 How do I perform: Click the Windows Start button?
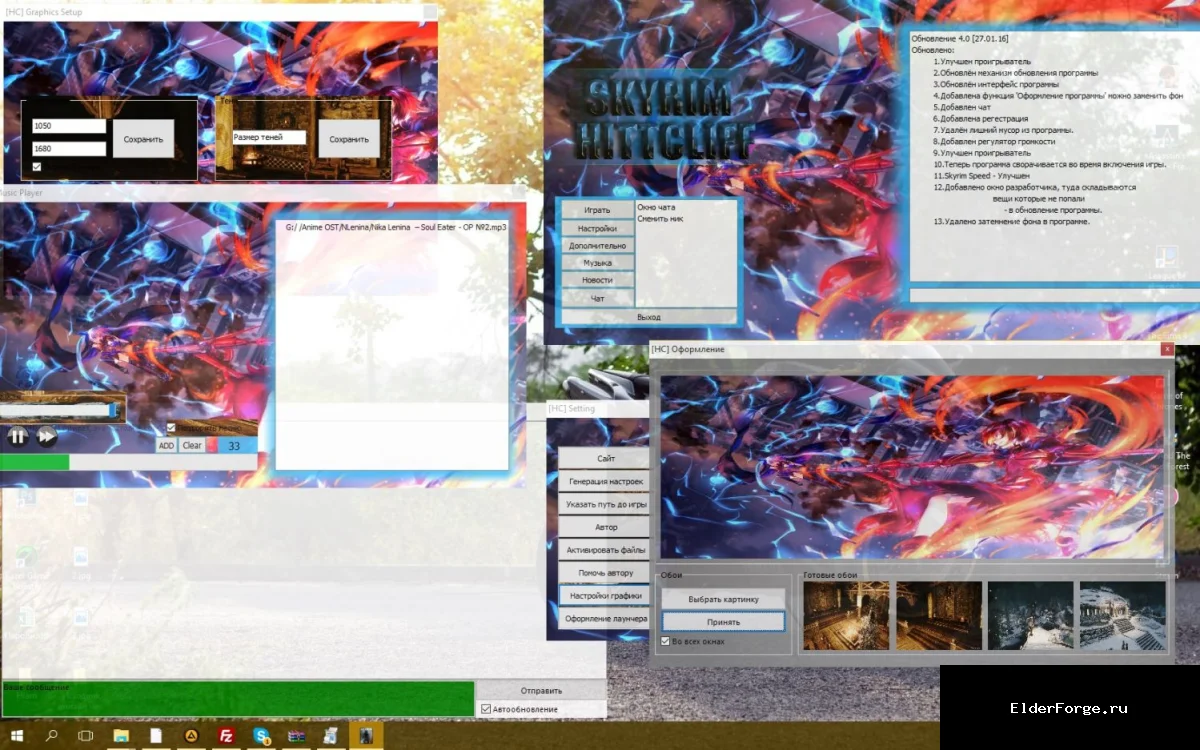[17, 736]
